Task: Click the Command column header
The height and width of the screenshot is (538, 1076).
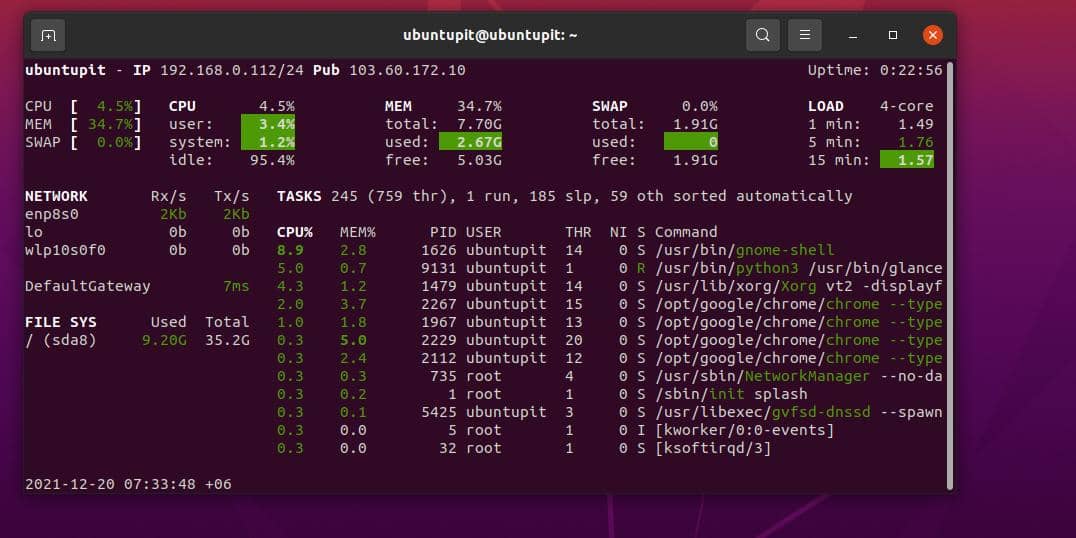Action: tap(686, 232)
